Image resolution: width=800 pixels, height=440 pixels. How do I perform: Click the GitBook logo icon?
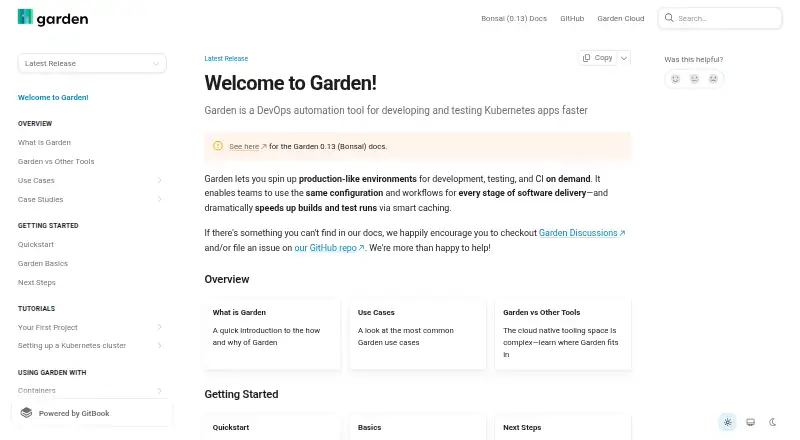(27, 413)
